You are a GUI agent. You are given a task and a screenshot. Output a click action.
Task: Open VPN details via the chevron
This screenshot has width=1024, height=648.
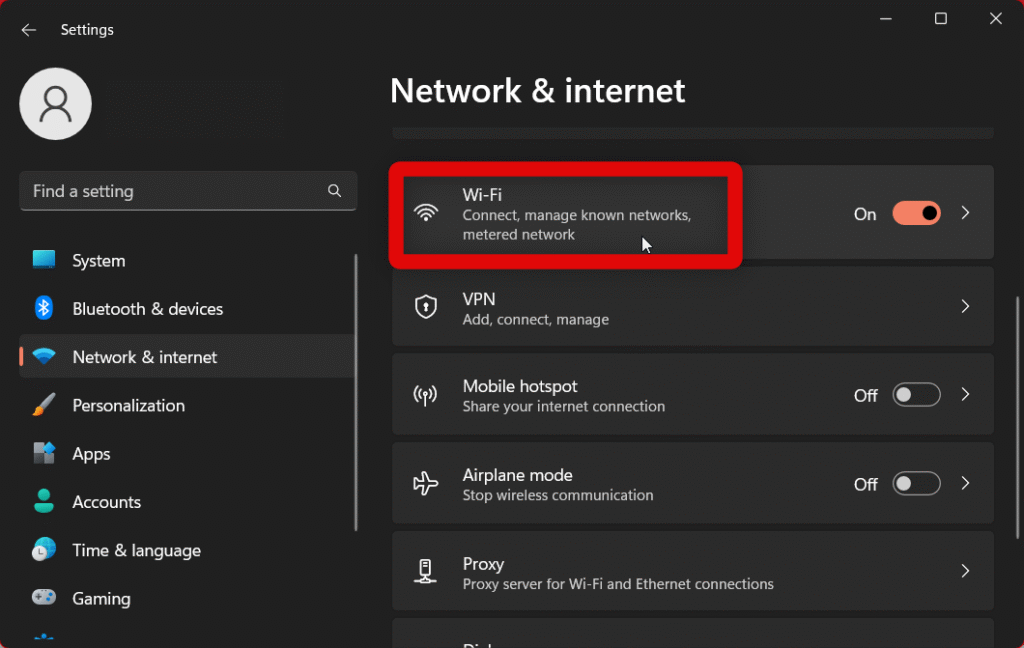point(965,307)
